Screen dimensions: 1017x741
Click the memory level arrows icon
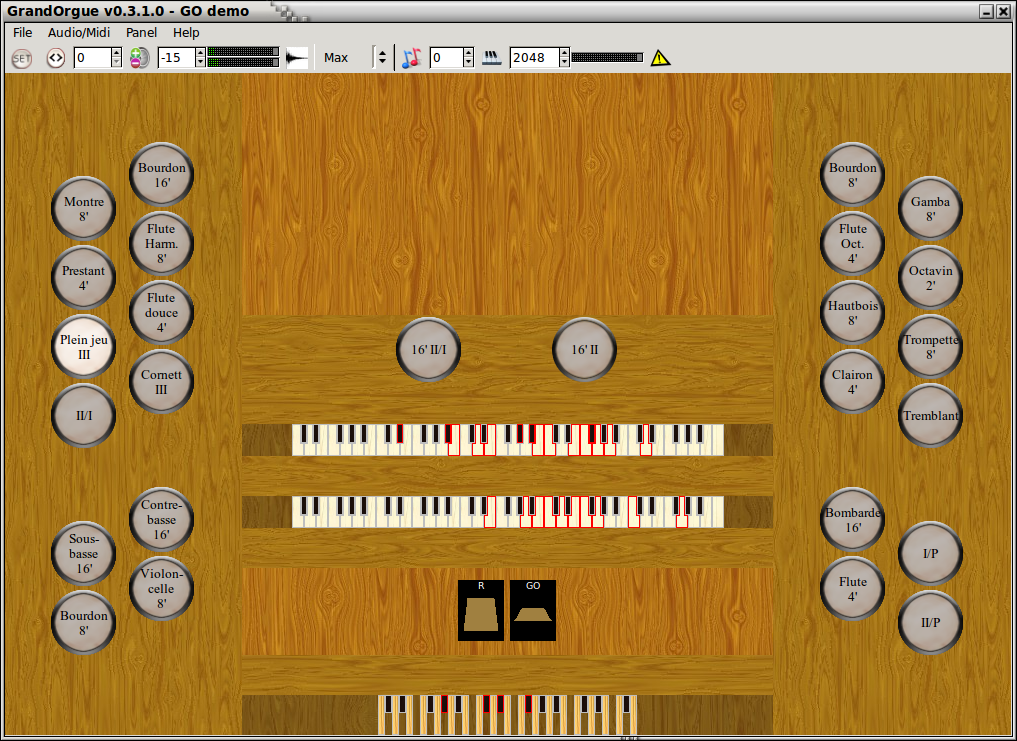56,58
